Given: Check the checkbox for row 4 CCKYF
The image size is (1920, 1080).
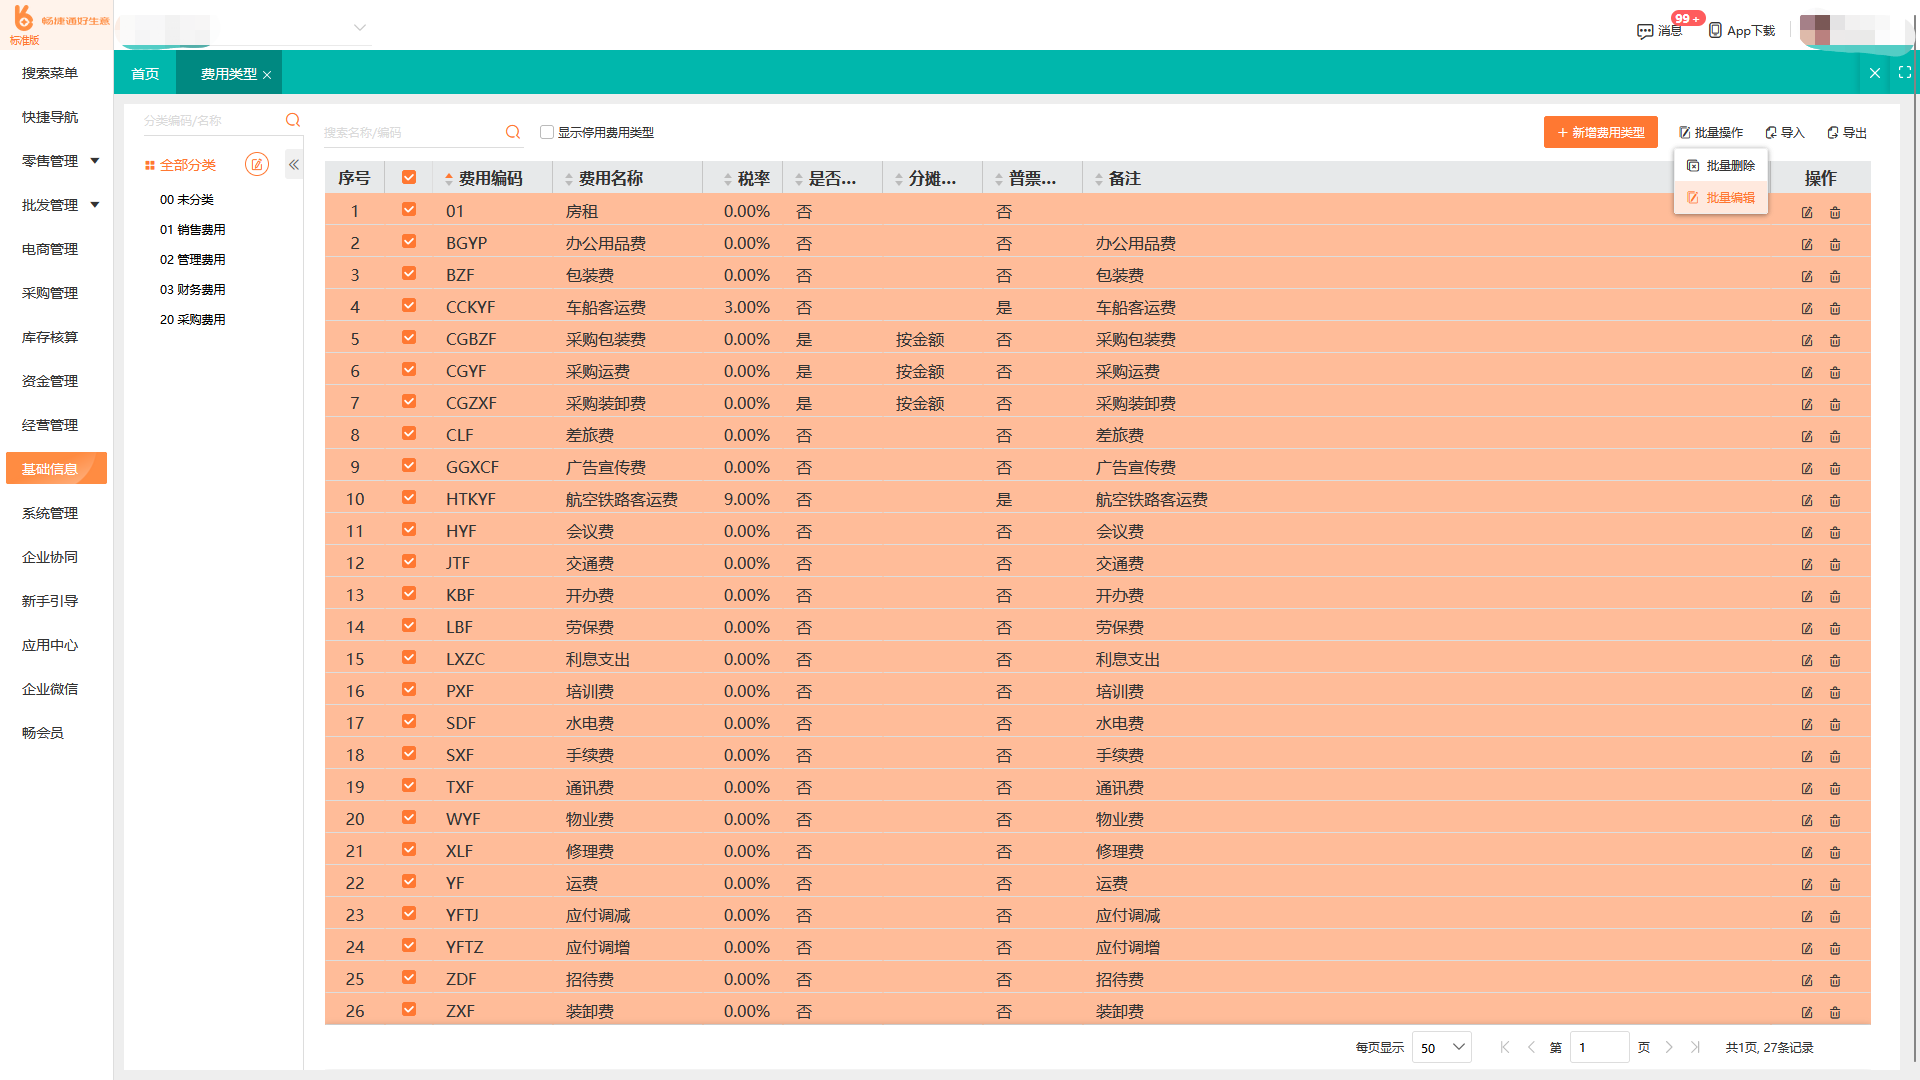Looking at the screenshot, I should tap(410, 307).
